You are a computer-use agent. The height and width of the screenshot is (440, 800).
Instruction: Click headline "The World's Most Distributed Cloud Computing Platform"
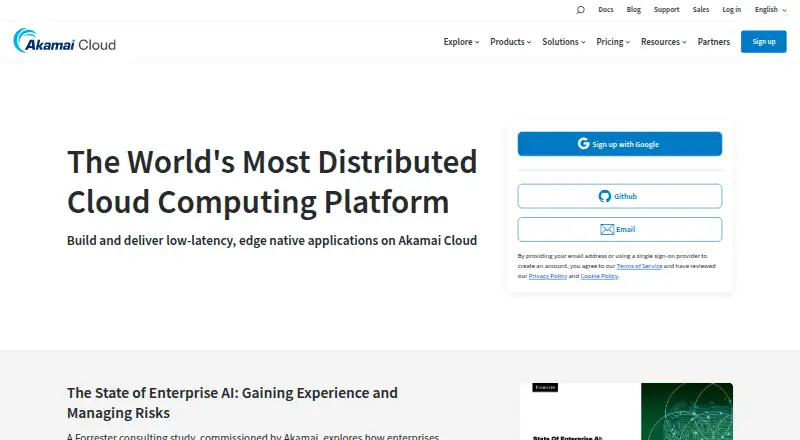272,182
